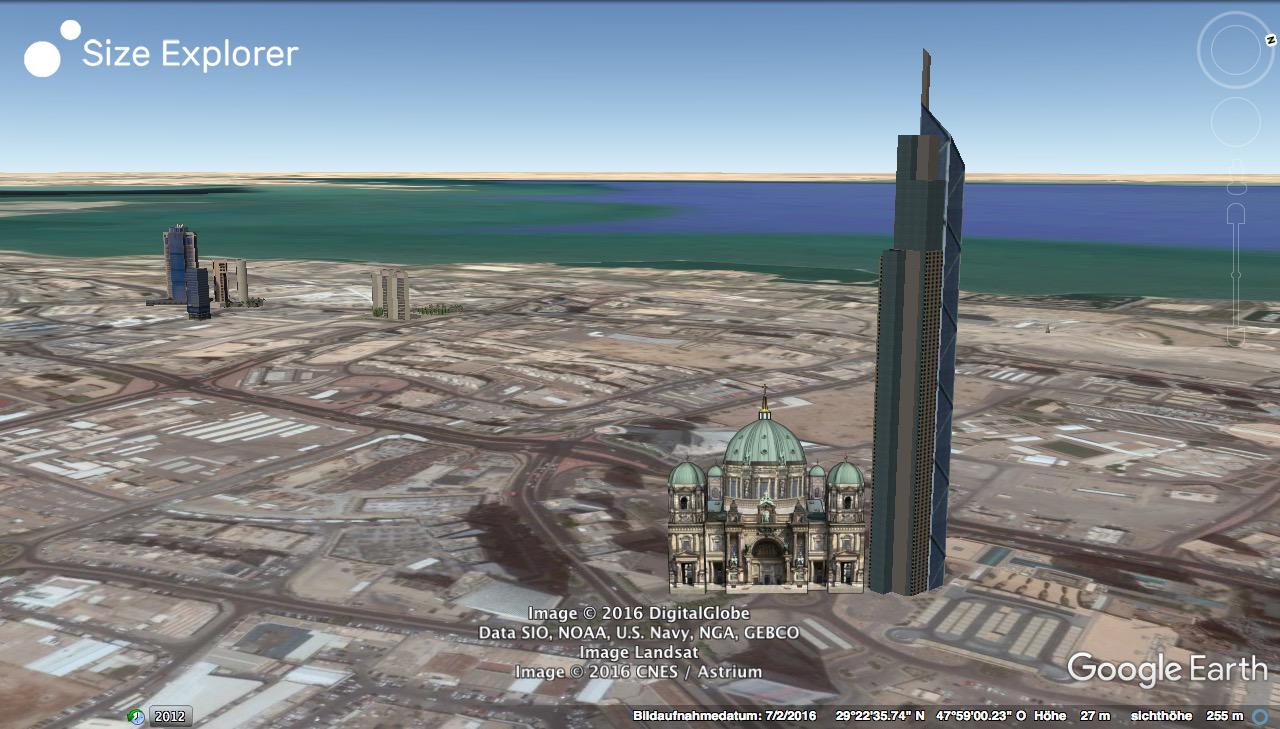Click the blue glass tower on left
The image size is (1280, 729).
[x=181, y=263]
